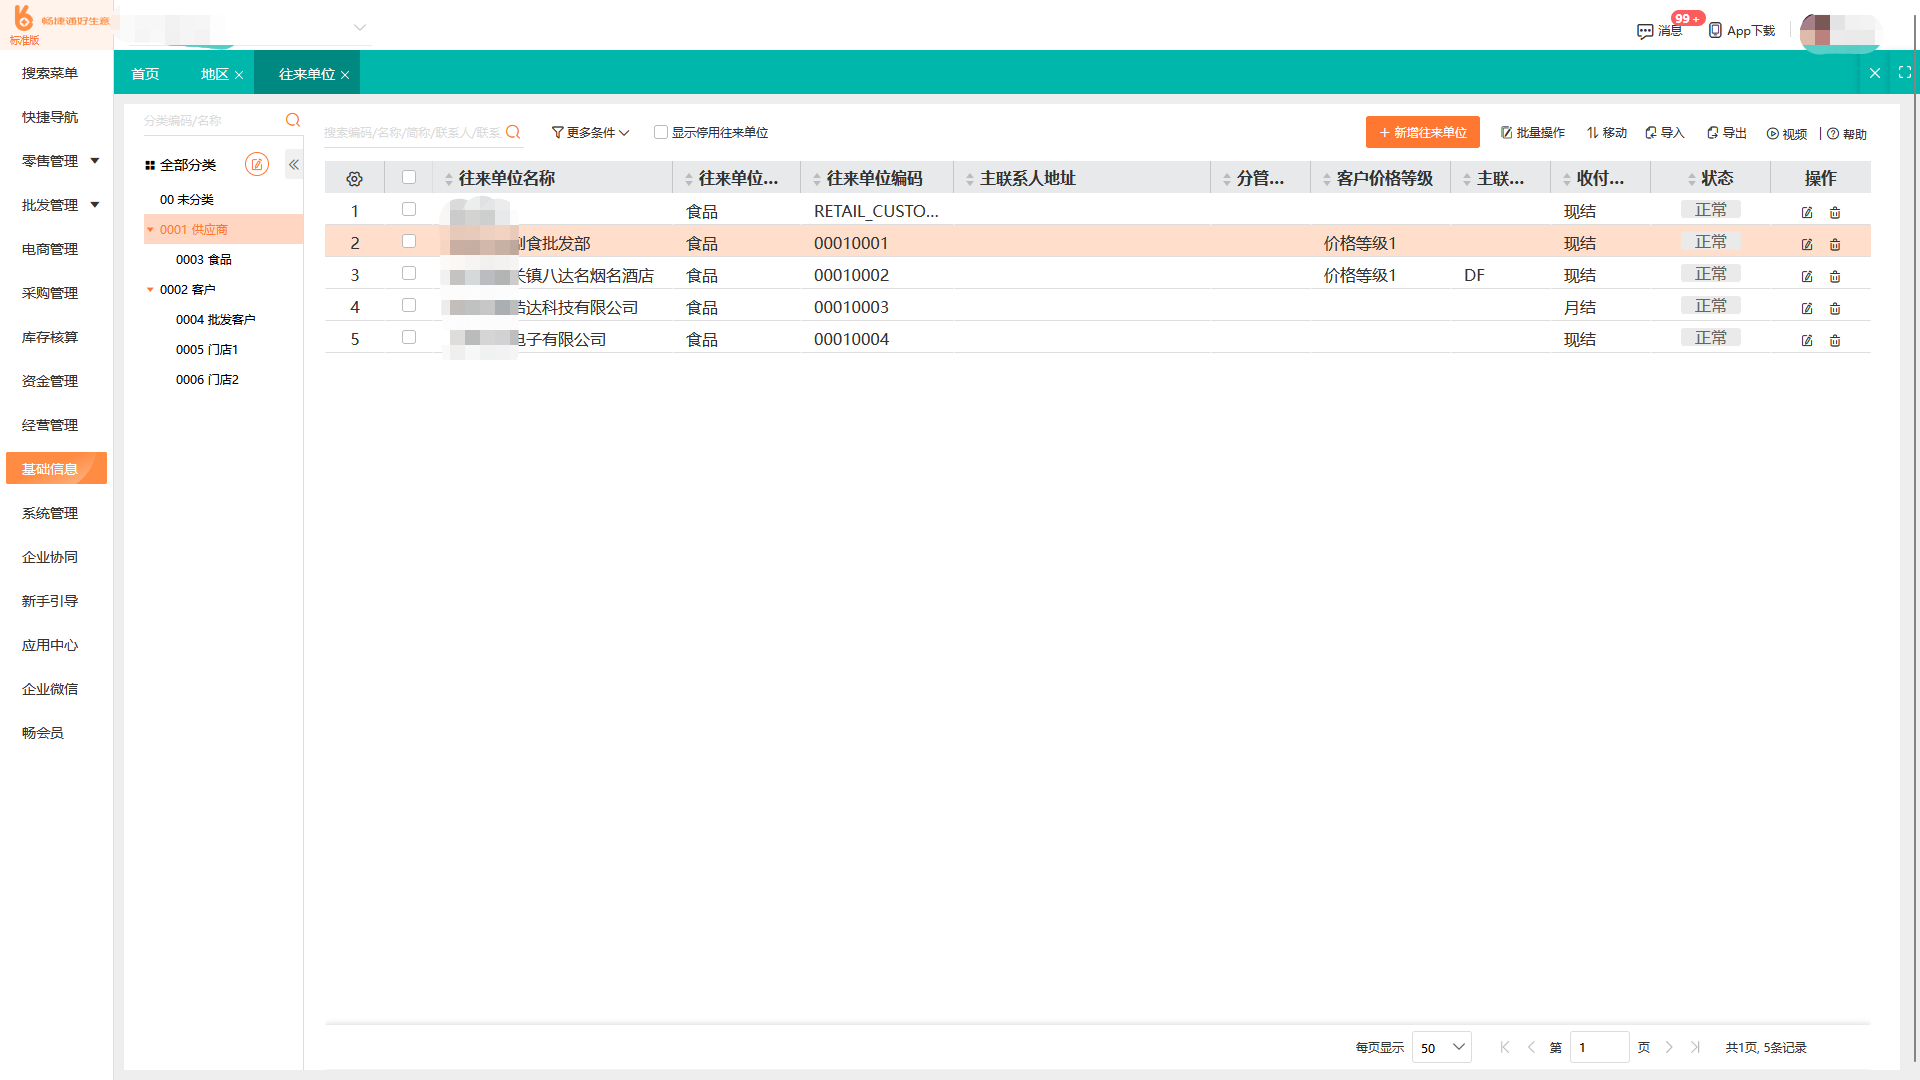Switch to 首页 tab
1920x1080 pixels.
145,73
